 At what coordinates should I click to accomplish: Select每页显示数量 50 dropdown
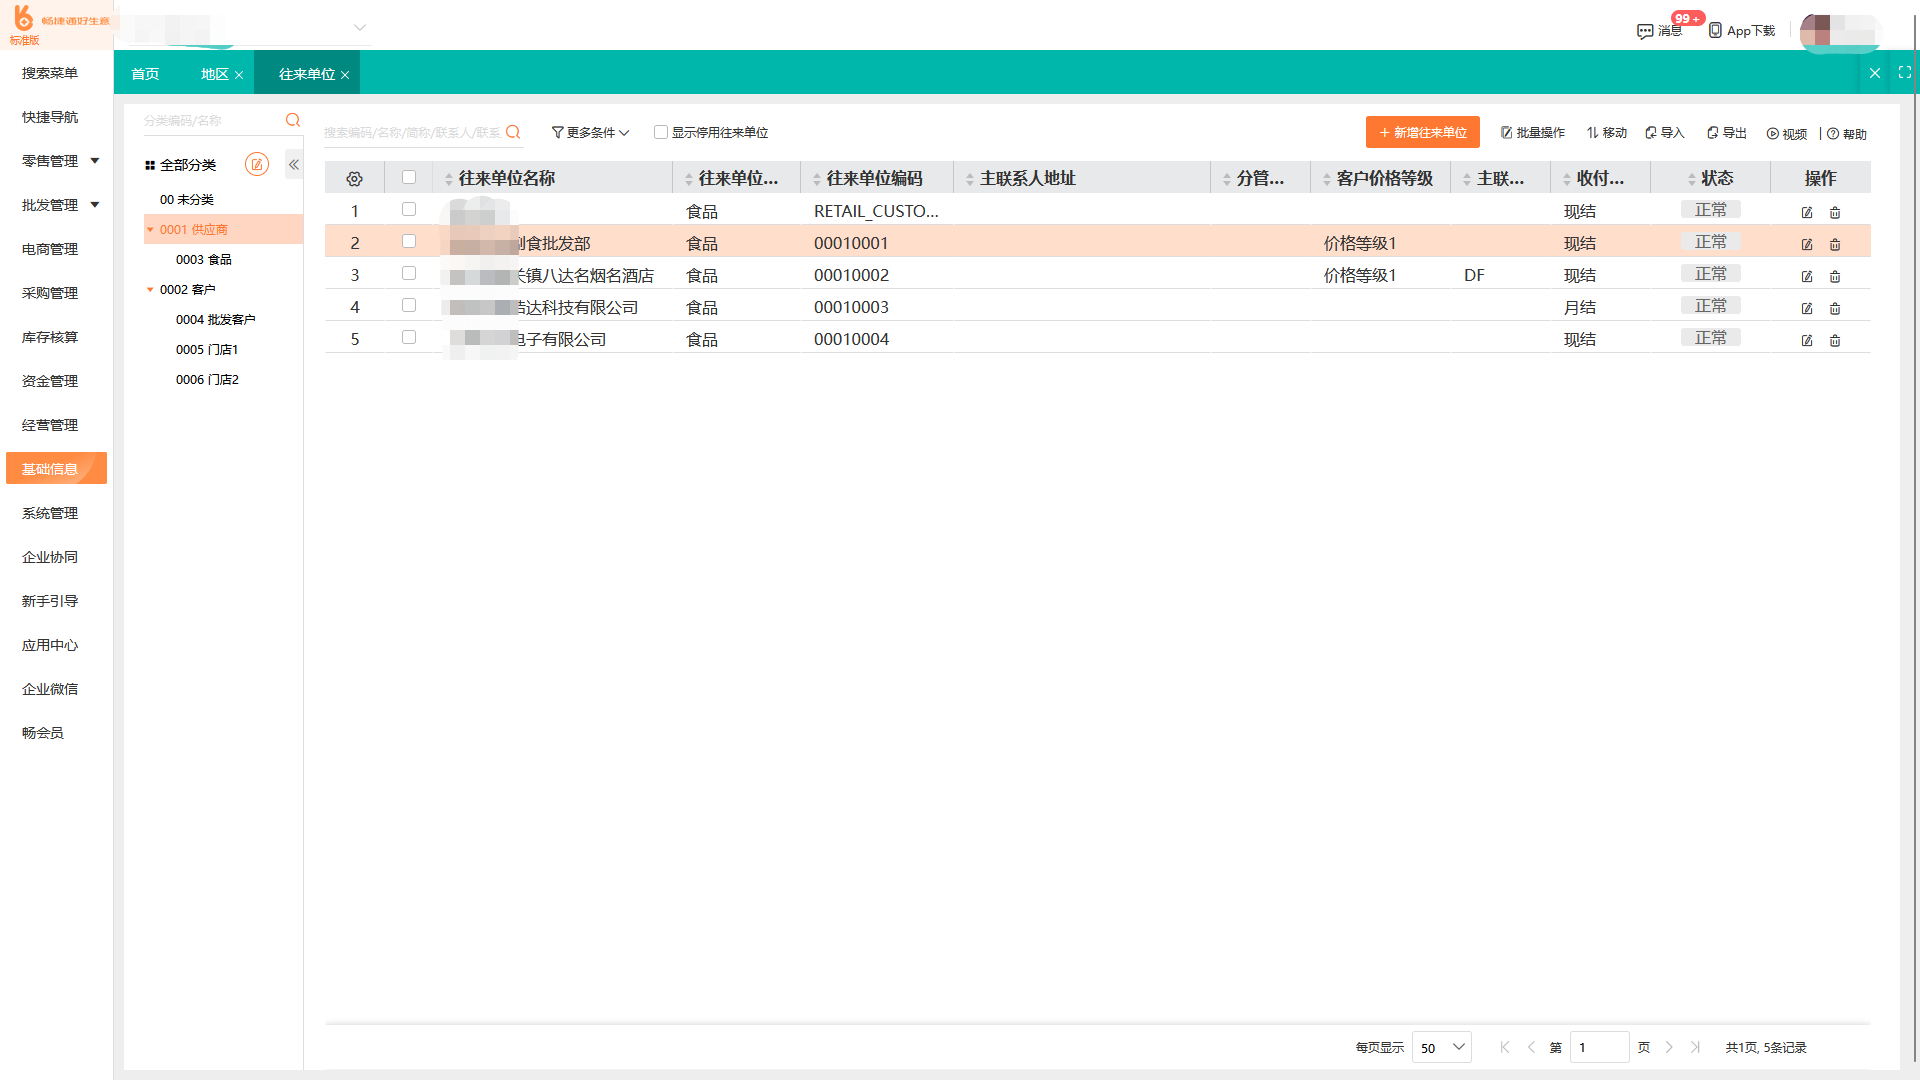point(1439,1048)
